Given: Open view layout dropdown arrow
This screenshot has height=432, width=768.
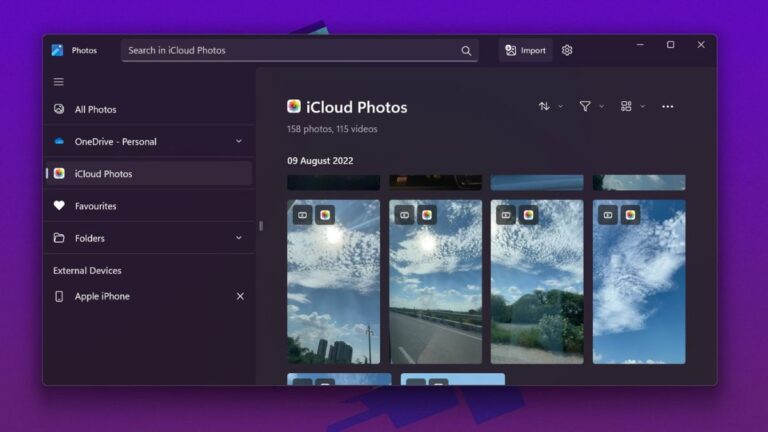Looking at the screenshot, I should (x=643, y=106).
